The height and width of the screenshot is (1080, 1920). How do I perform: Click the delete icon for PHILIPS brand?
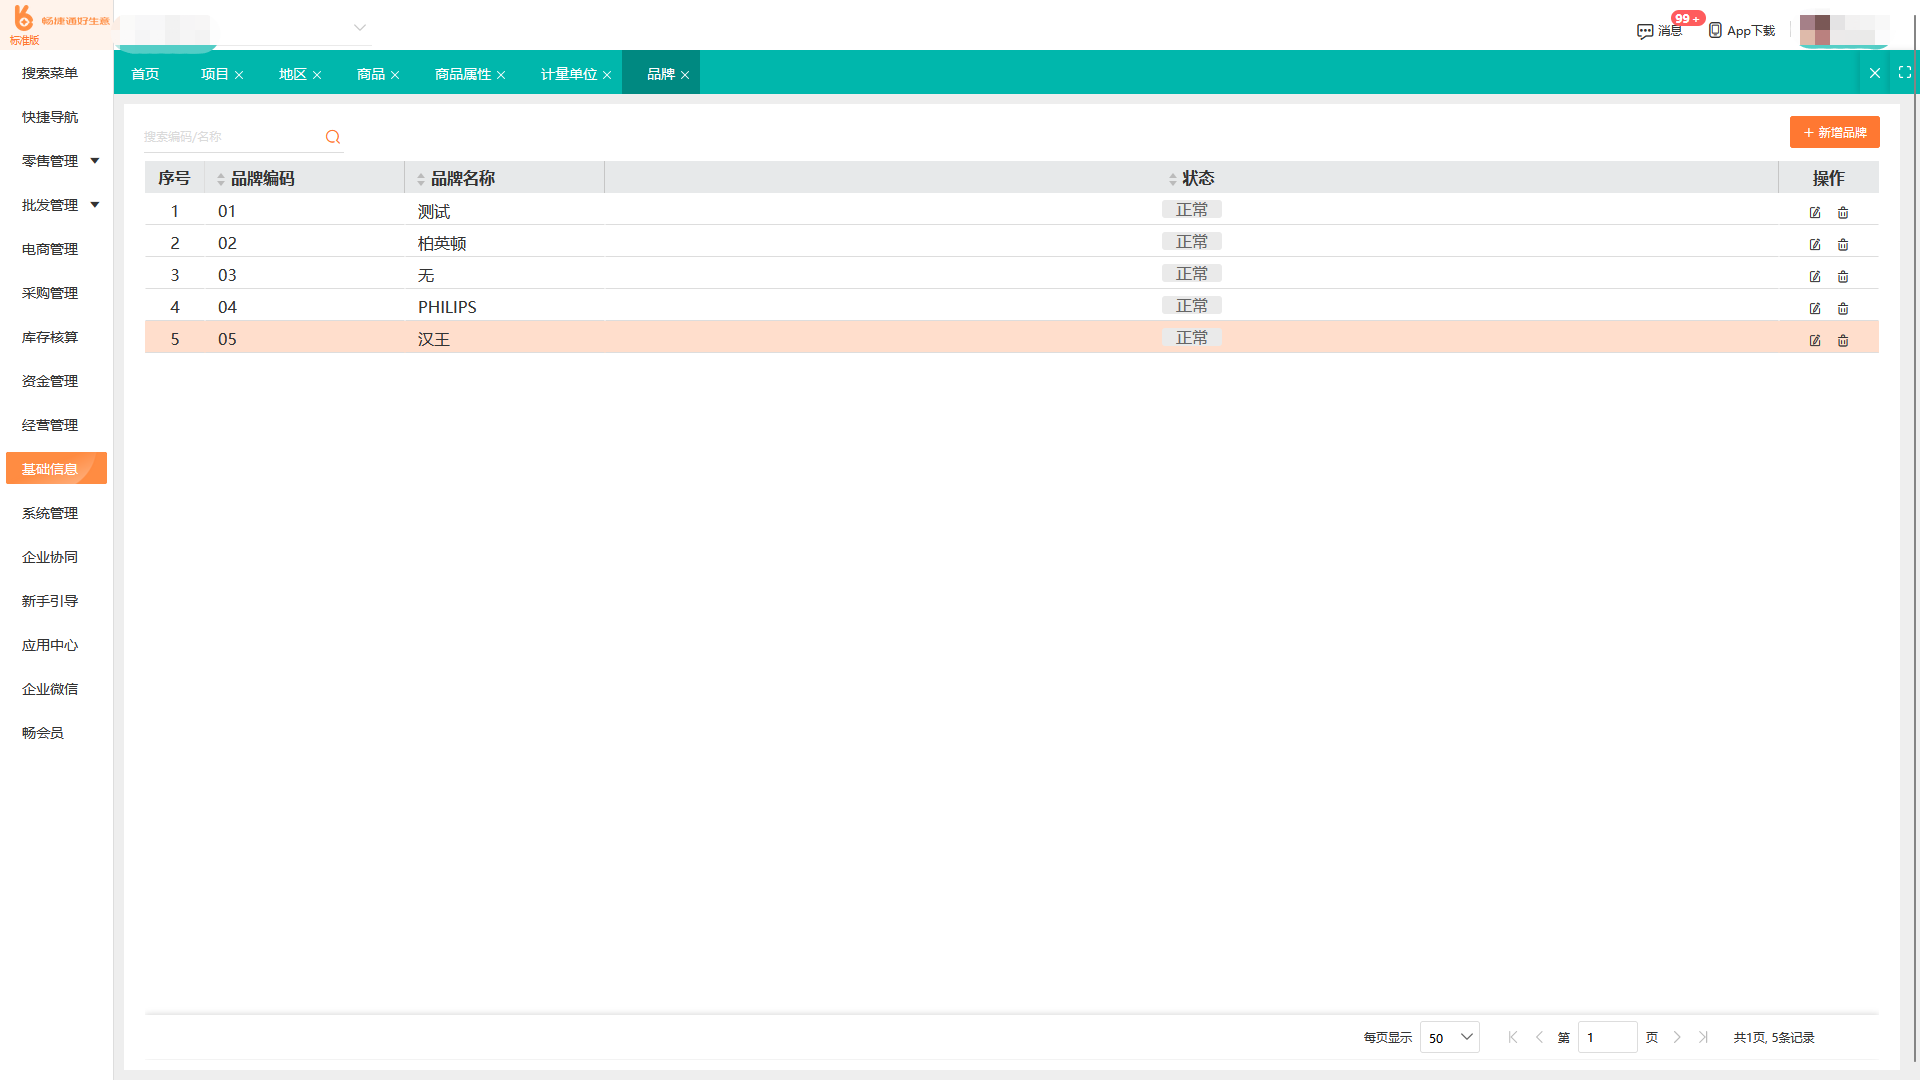click(1842, 306)
